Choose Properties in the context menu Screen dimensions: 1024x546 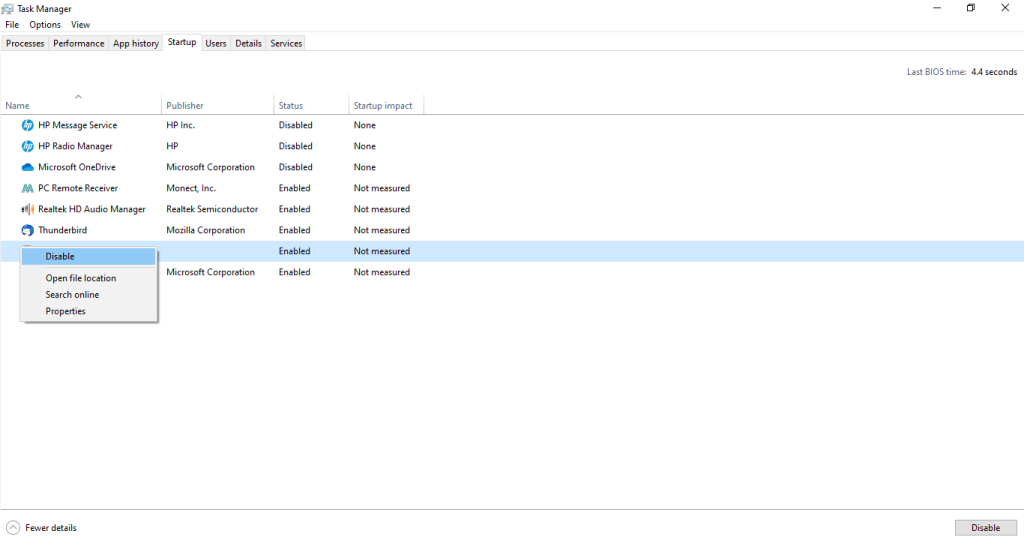click(89, 312)
